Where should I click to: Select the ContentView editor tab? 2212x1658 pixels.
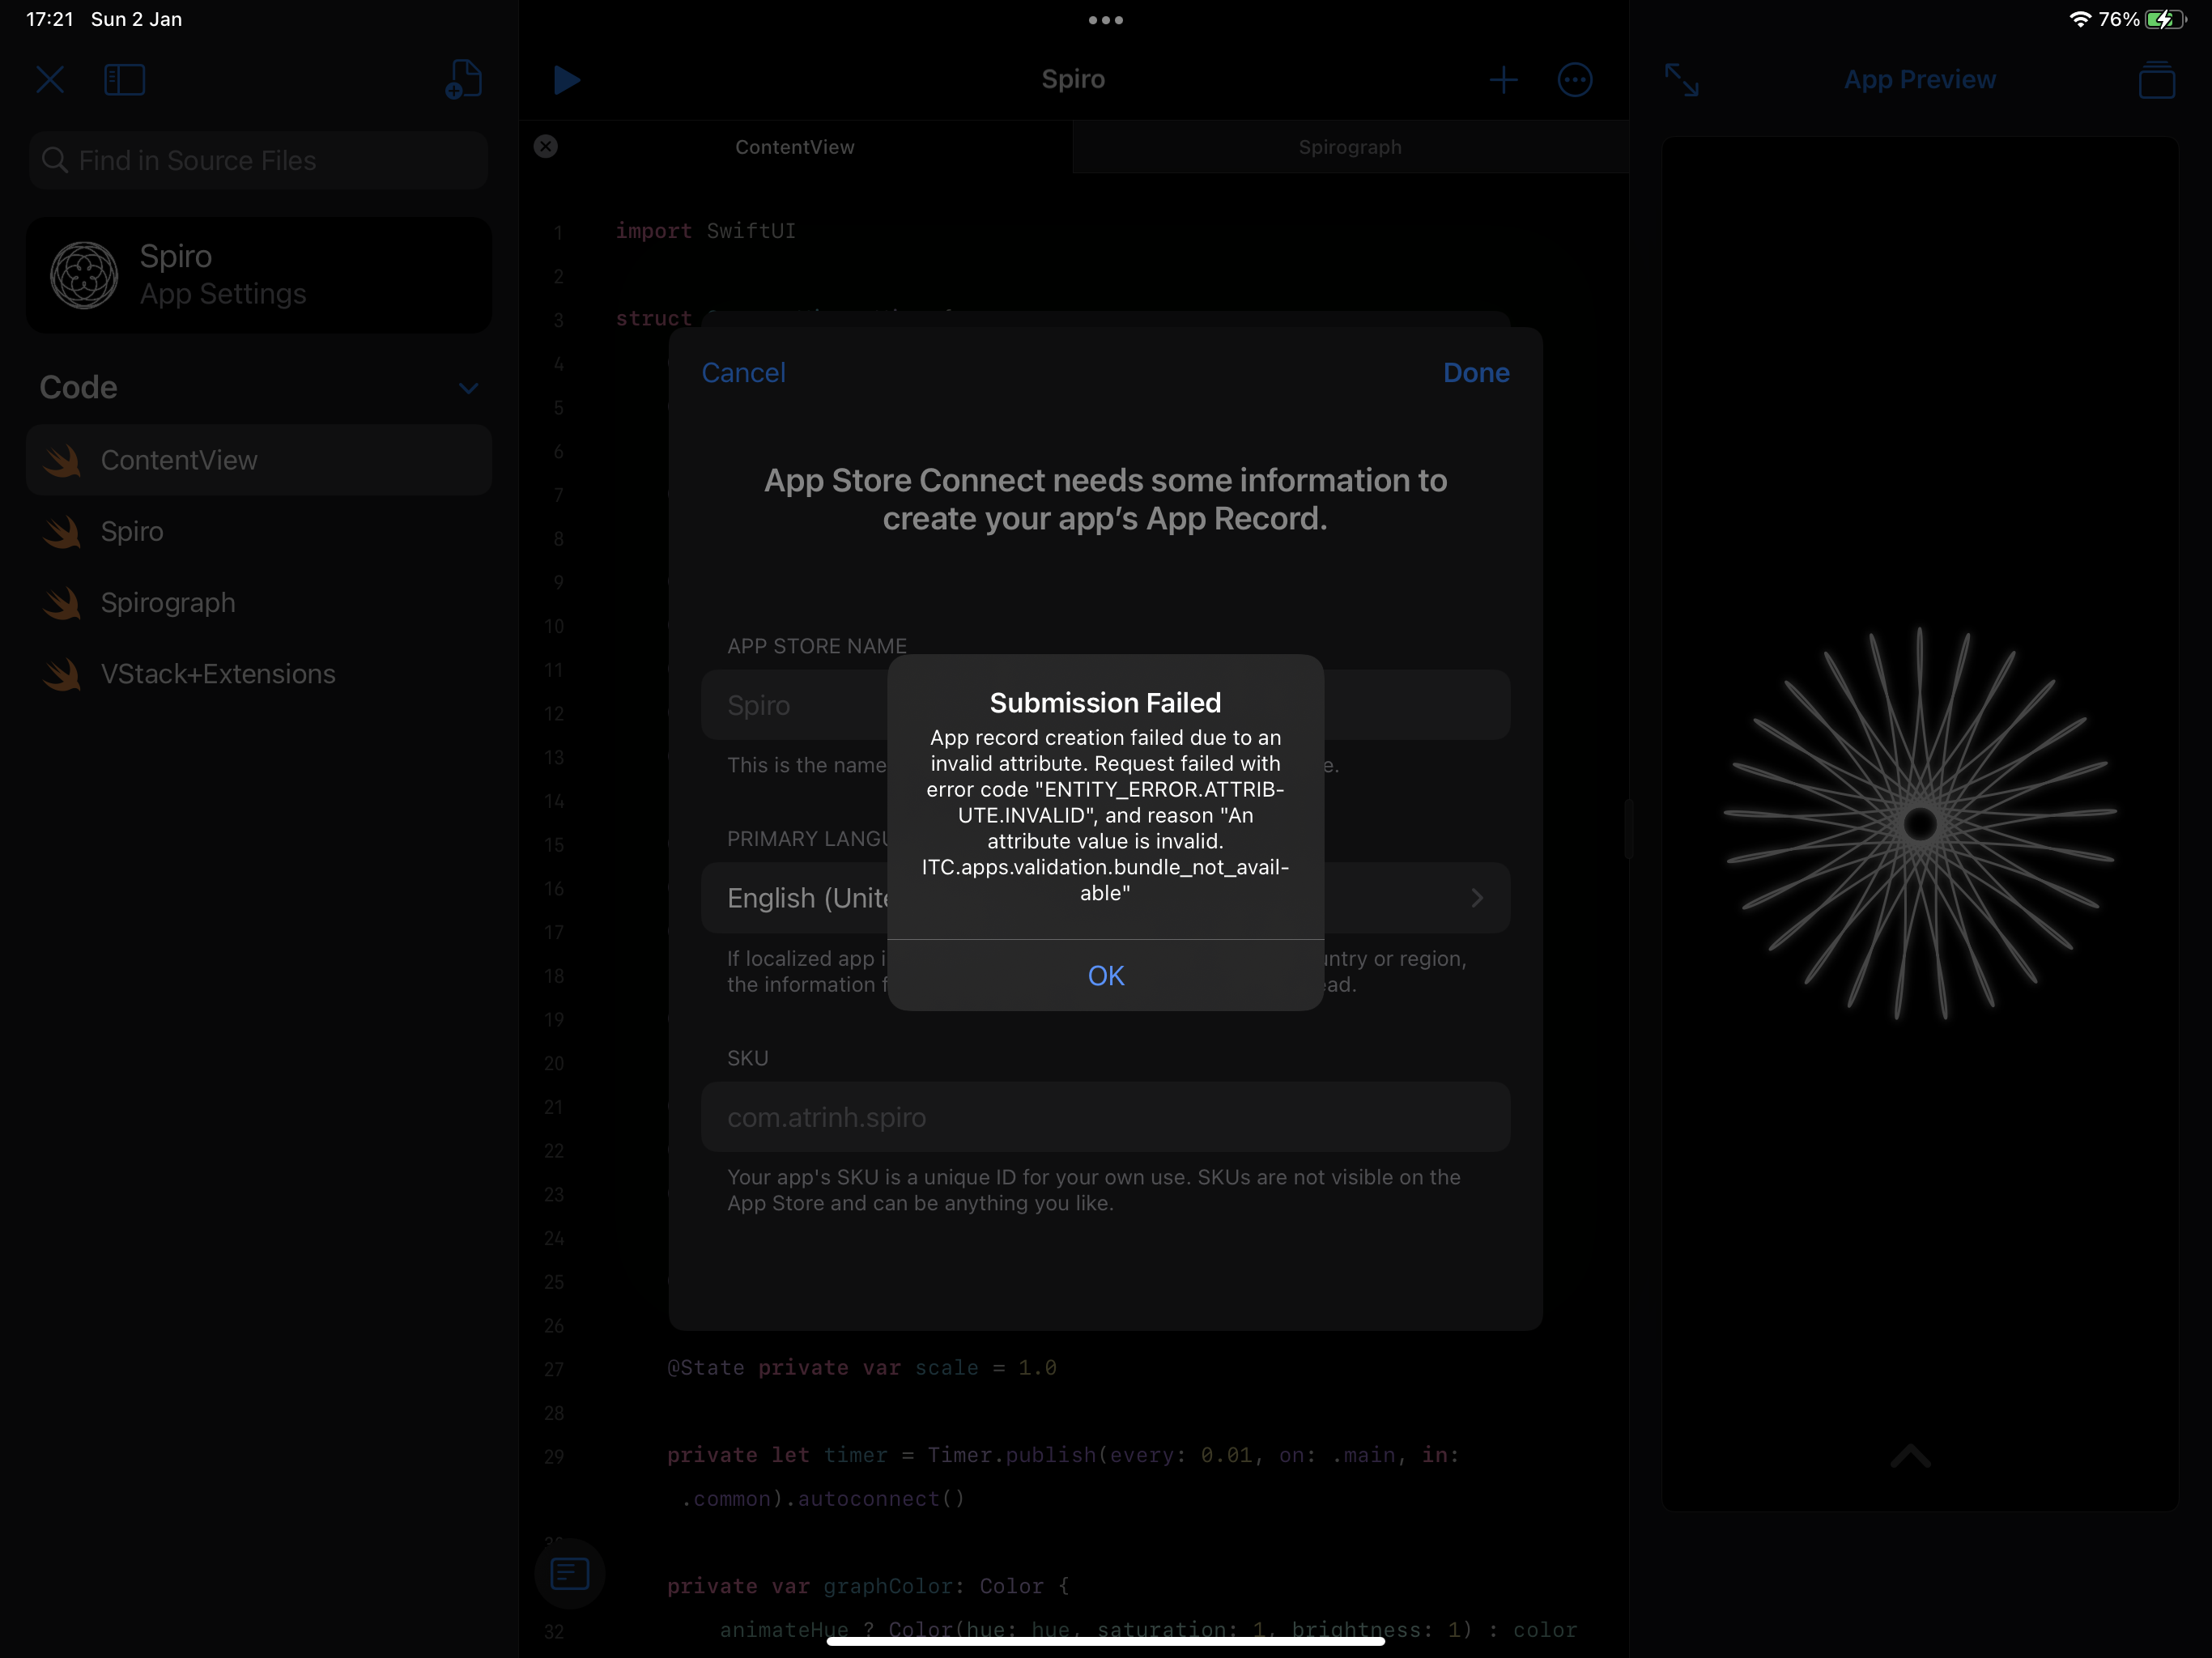795,147
